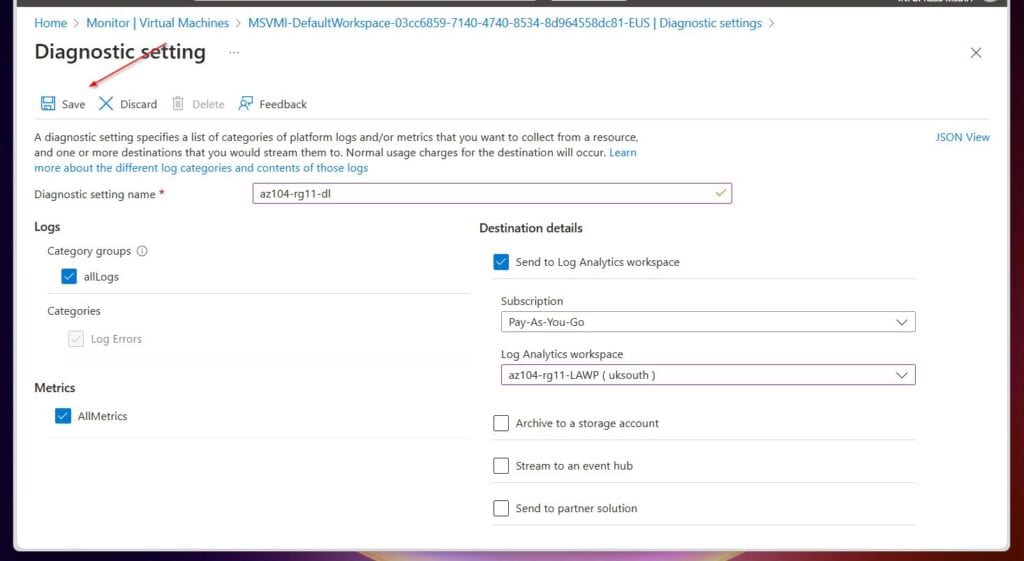Click the Discard button label
Viewport: 1024px width, 561px height.
(x=138, y=104)
